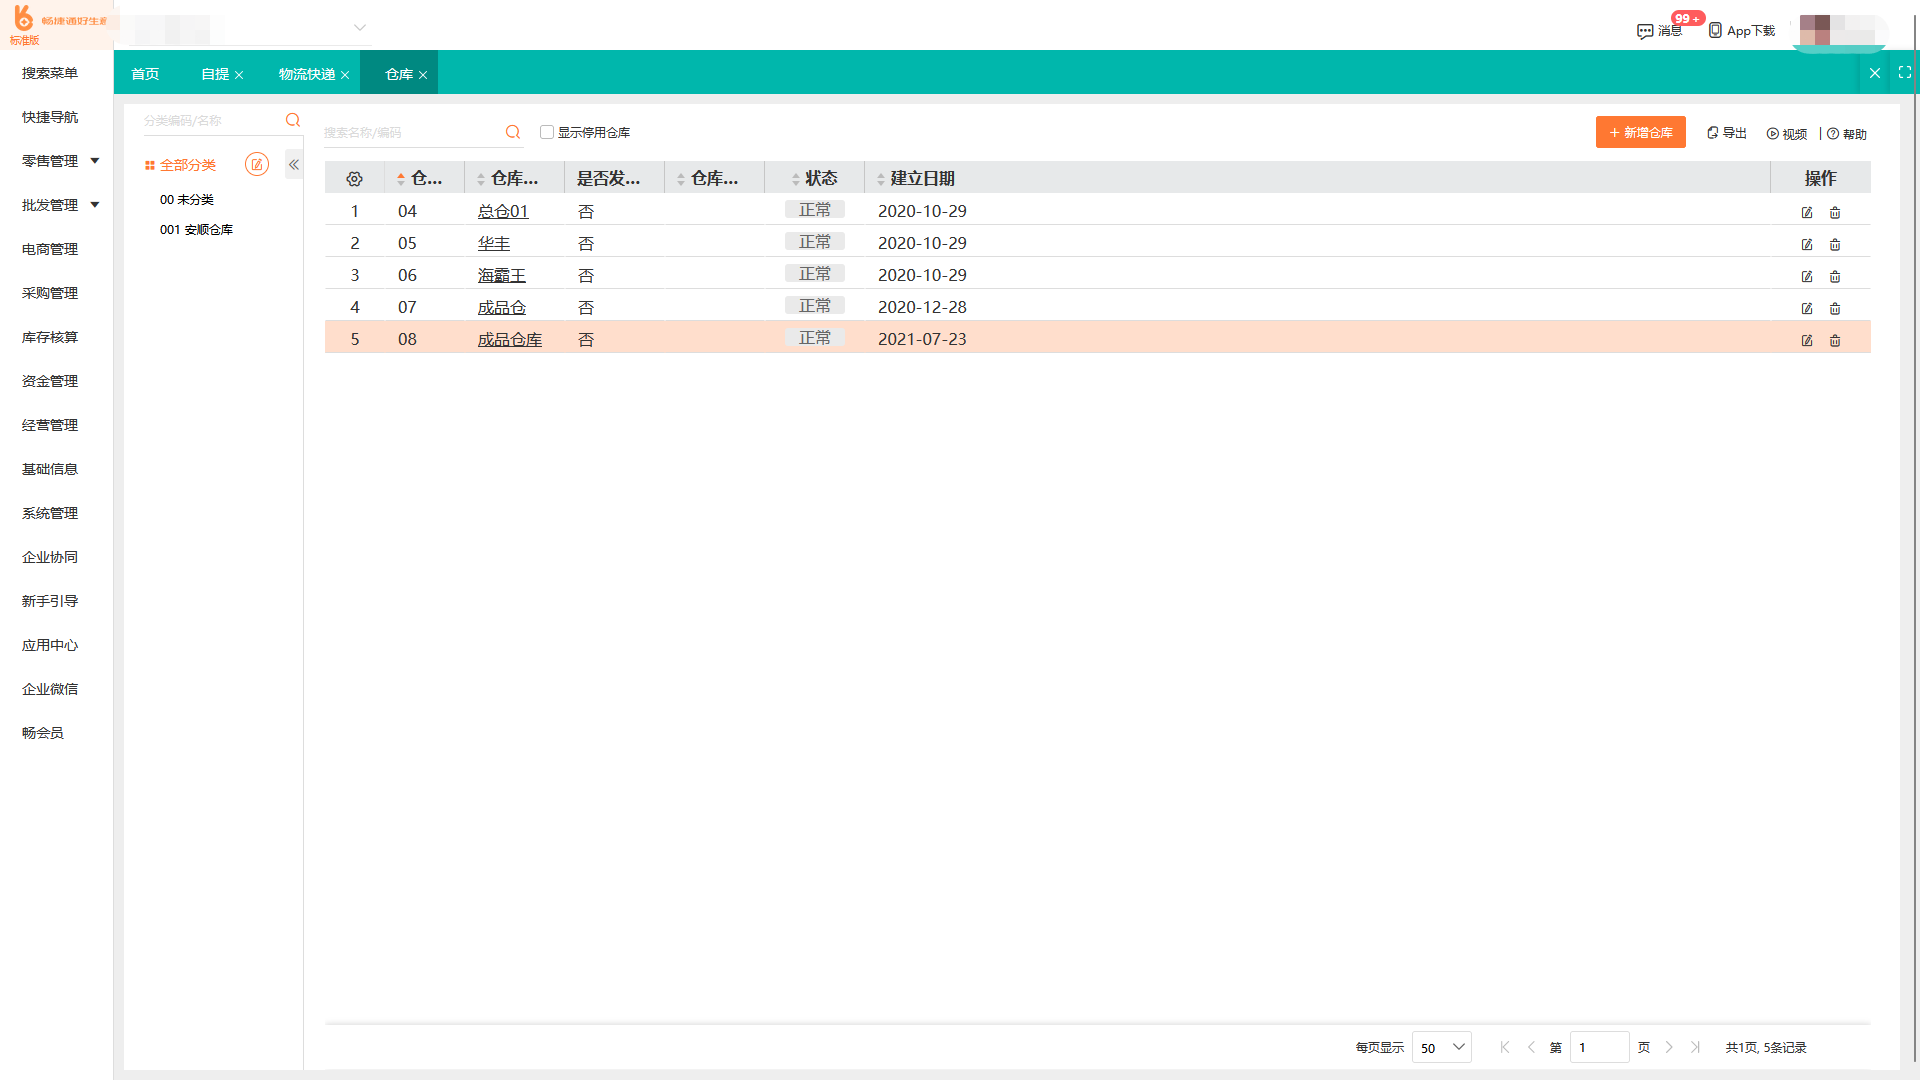The width and height of the screenshot is (1920, 1080).
Task: Open 目提 menu tab
Action: [214, 73]
